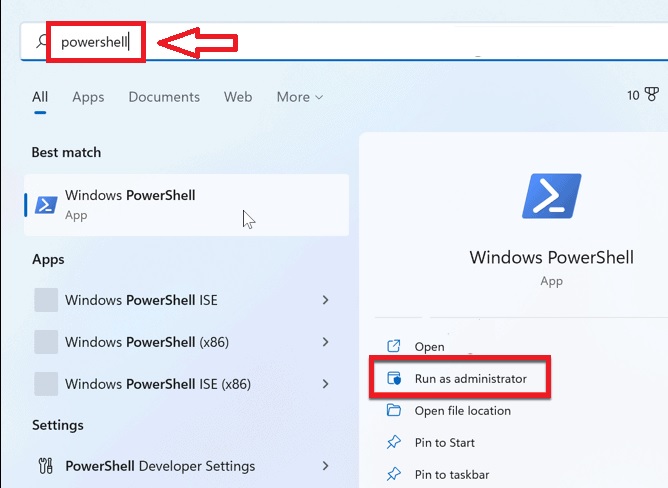Expand Windows PowerShell (x86) options chevron
The image size is (668, 488).
tap(325, 342)
